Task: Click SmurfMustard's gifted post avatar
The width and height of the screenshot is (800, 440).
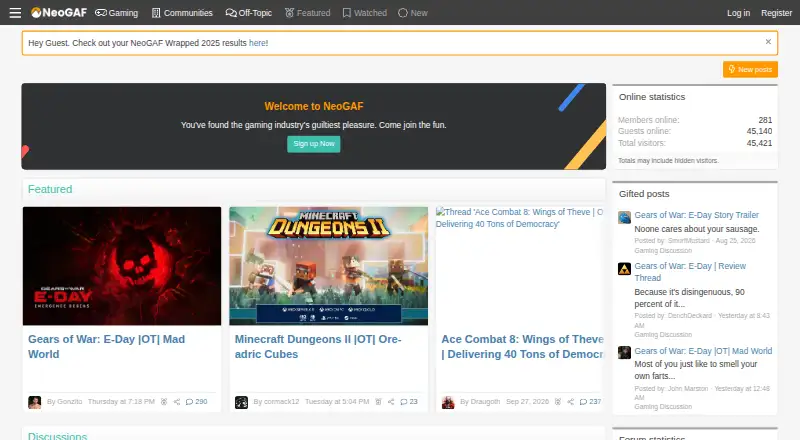Action: [624, 217]
